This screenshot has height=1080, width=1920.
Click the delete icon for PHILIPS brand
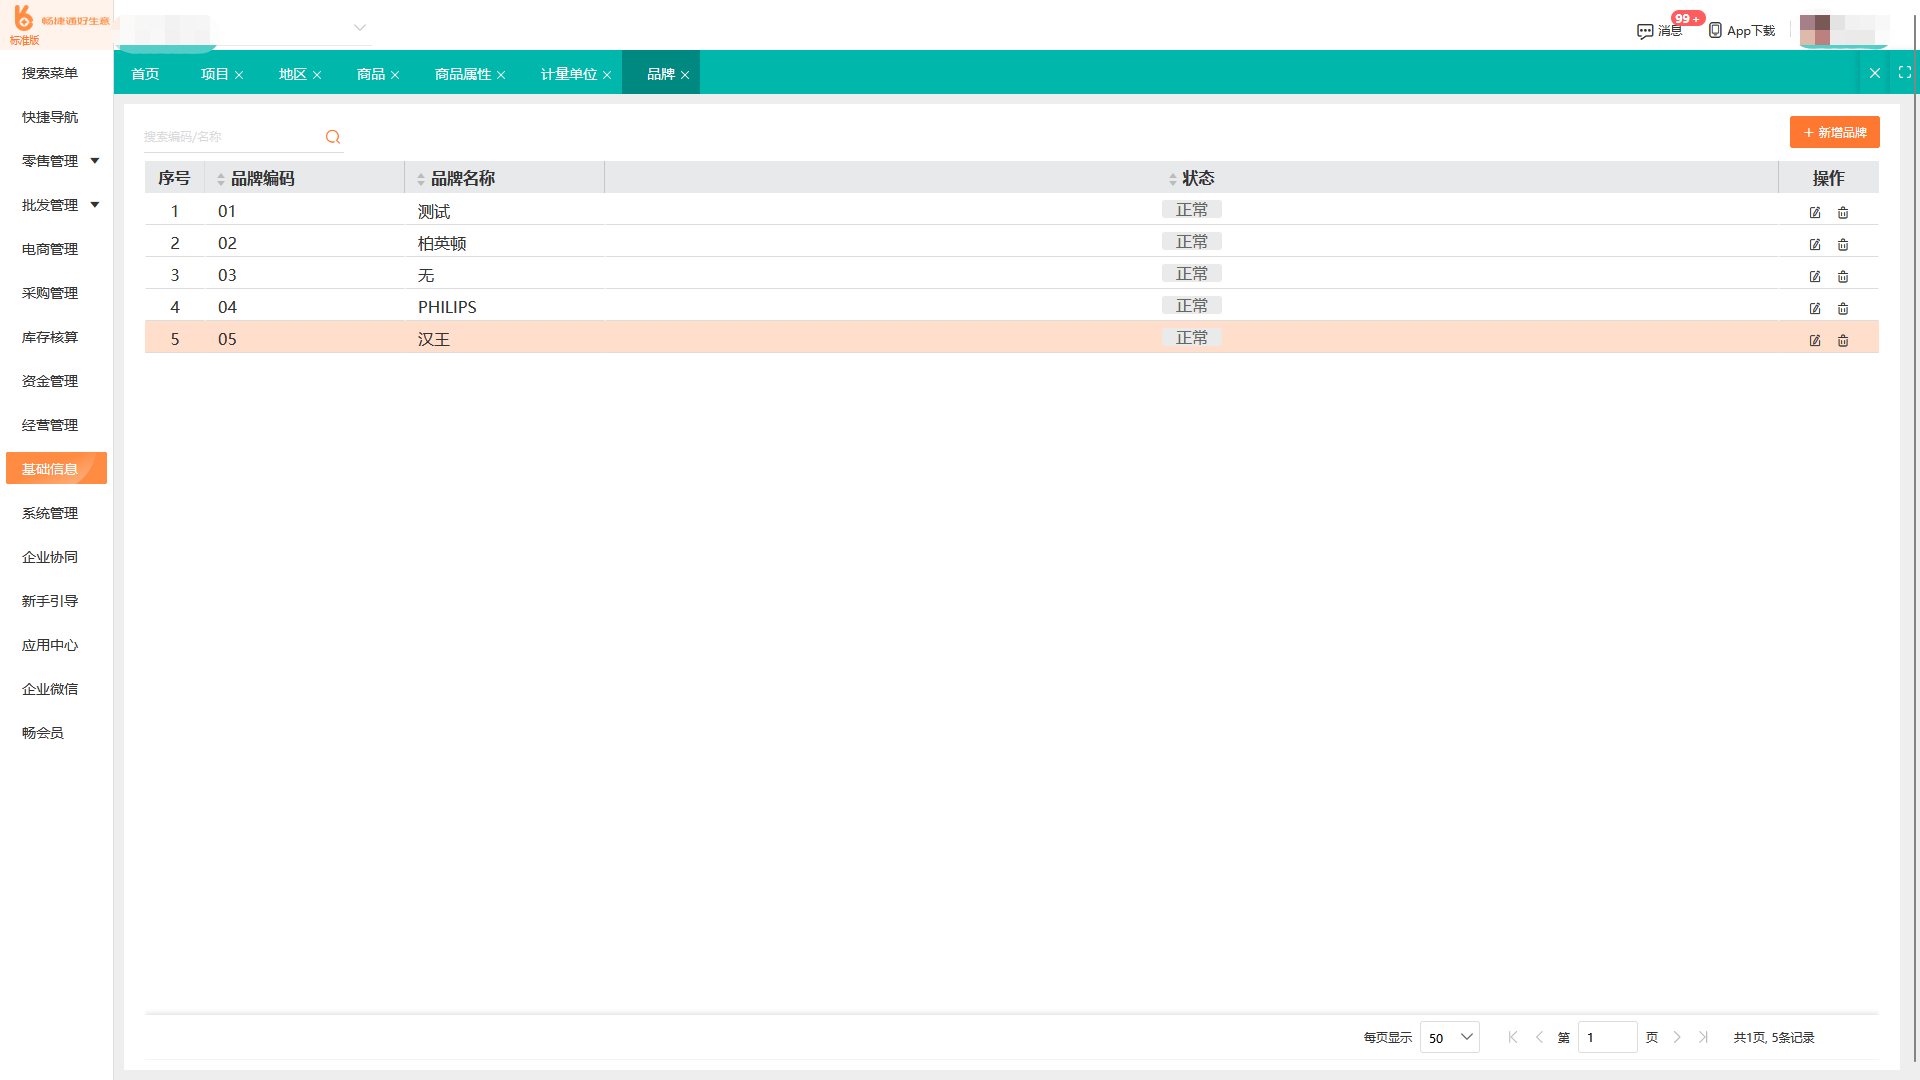point(1844,307)
